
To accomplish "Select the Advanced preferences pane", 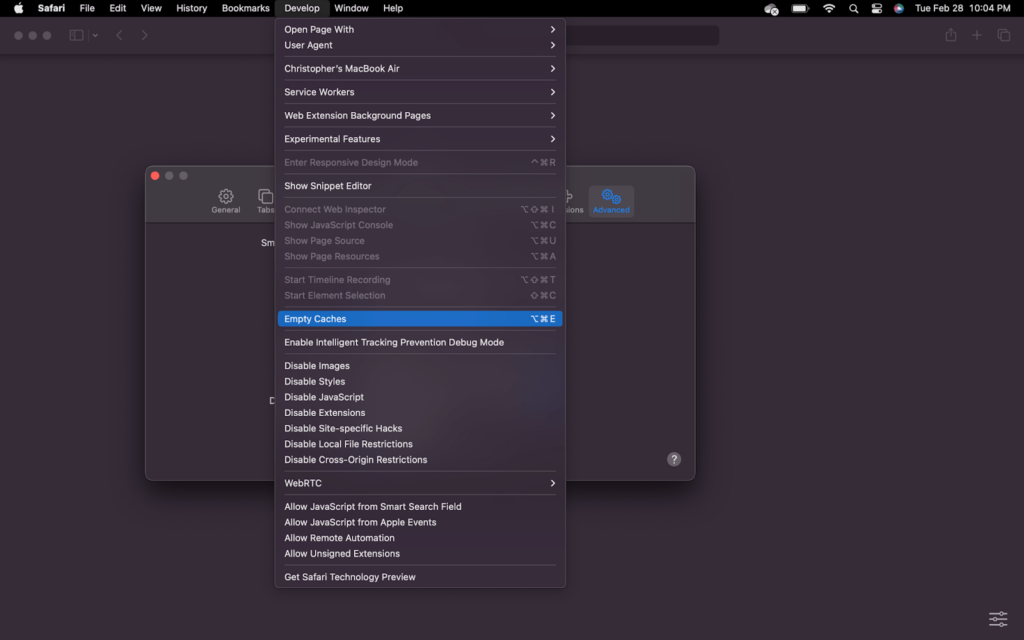I will coord(611,201).
